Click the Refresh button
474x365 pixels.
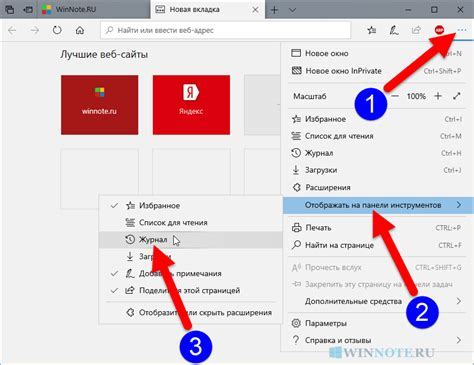[x=57, y=30]
